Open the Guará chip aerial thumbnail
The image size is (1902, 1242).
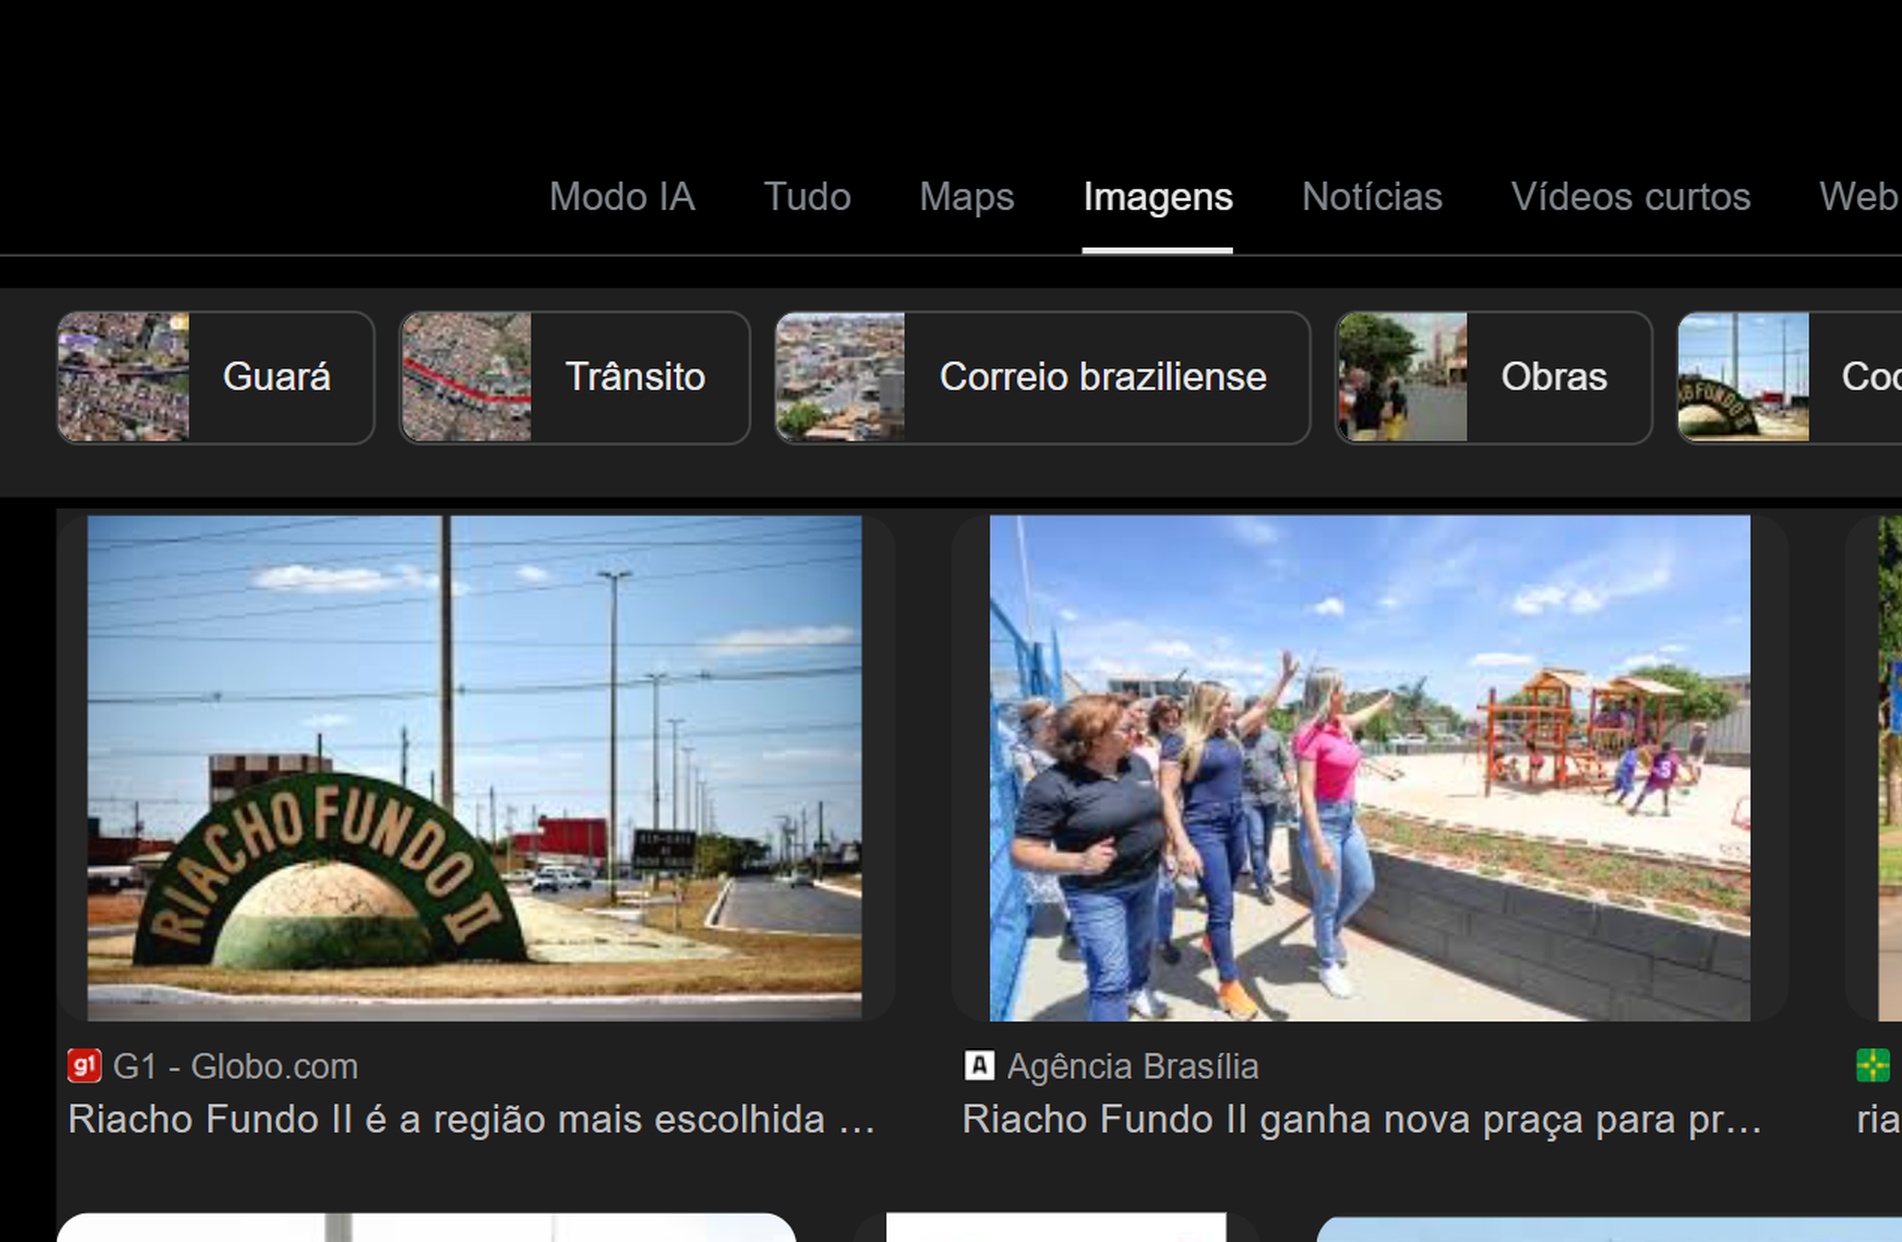(124, 377)
